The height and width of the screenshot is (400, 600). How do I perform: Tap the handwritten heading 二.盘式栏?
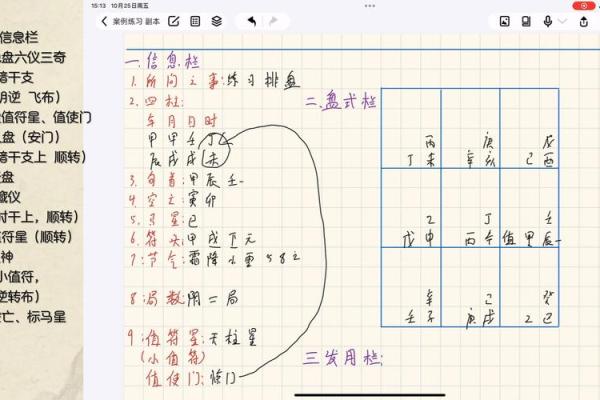tap(340, 101)
